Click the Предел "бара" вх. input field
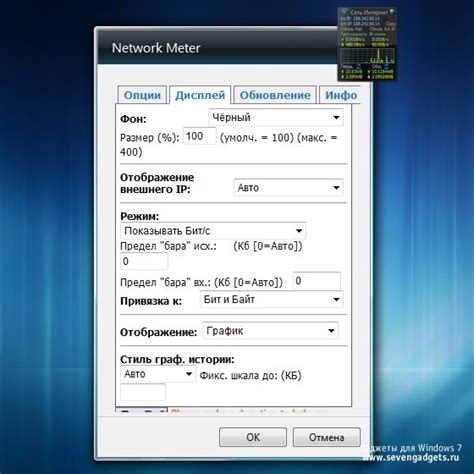This screenshot has width=474, height=474. click(317, 281)
